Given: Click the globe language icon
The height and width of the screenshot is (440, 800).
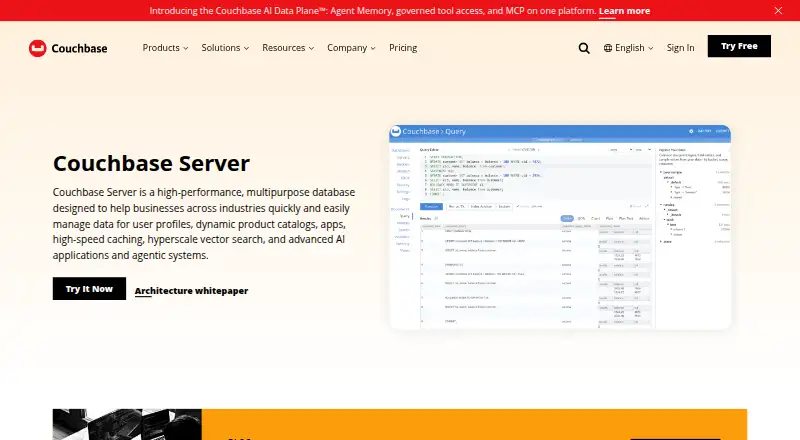Looking at the screenshot, I should tap(608, 48).
